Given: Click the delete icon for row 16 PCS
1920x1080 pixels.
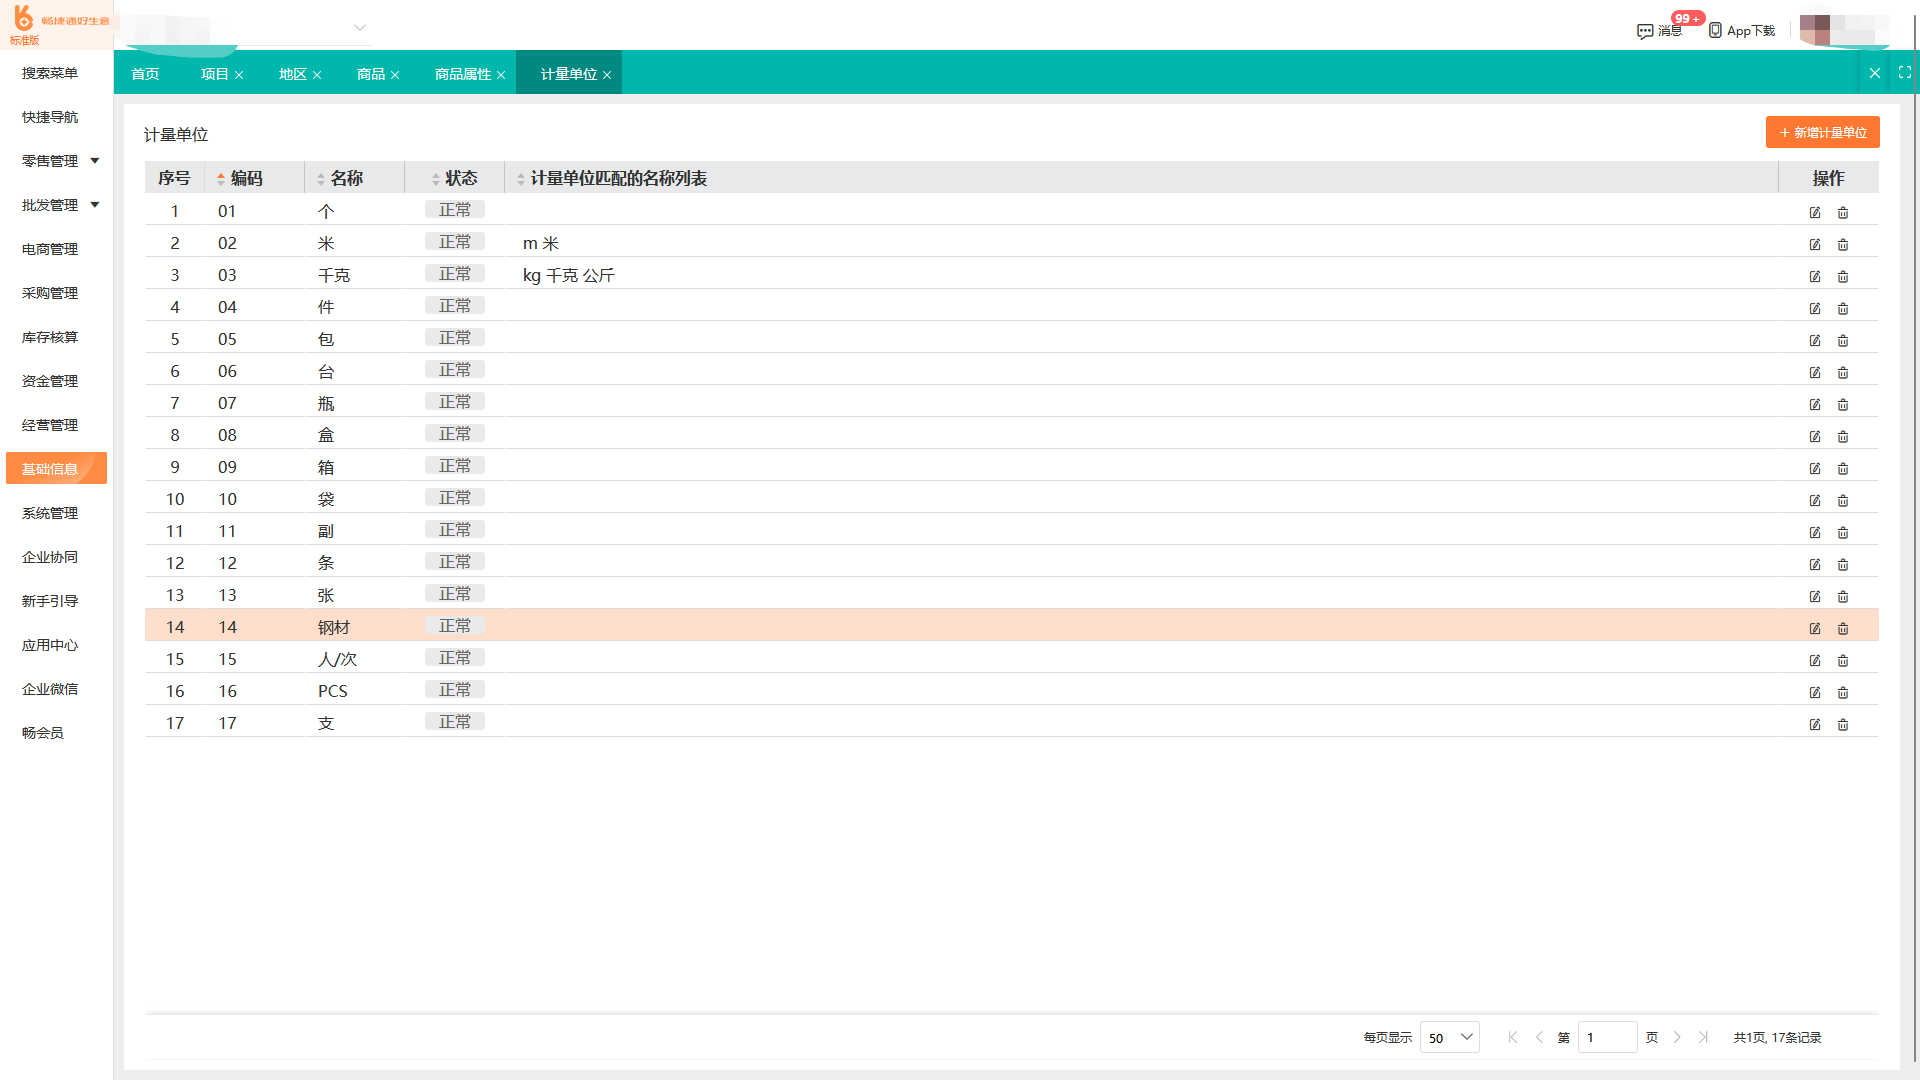Looking at the screenshot, I should pos(1844,691).
